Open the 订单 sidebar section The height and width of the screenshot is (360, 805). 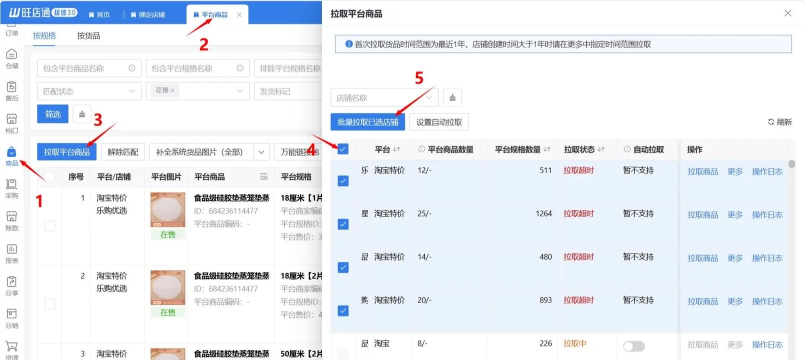coord(11,32)
